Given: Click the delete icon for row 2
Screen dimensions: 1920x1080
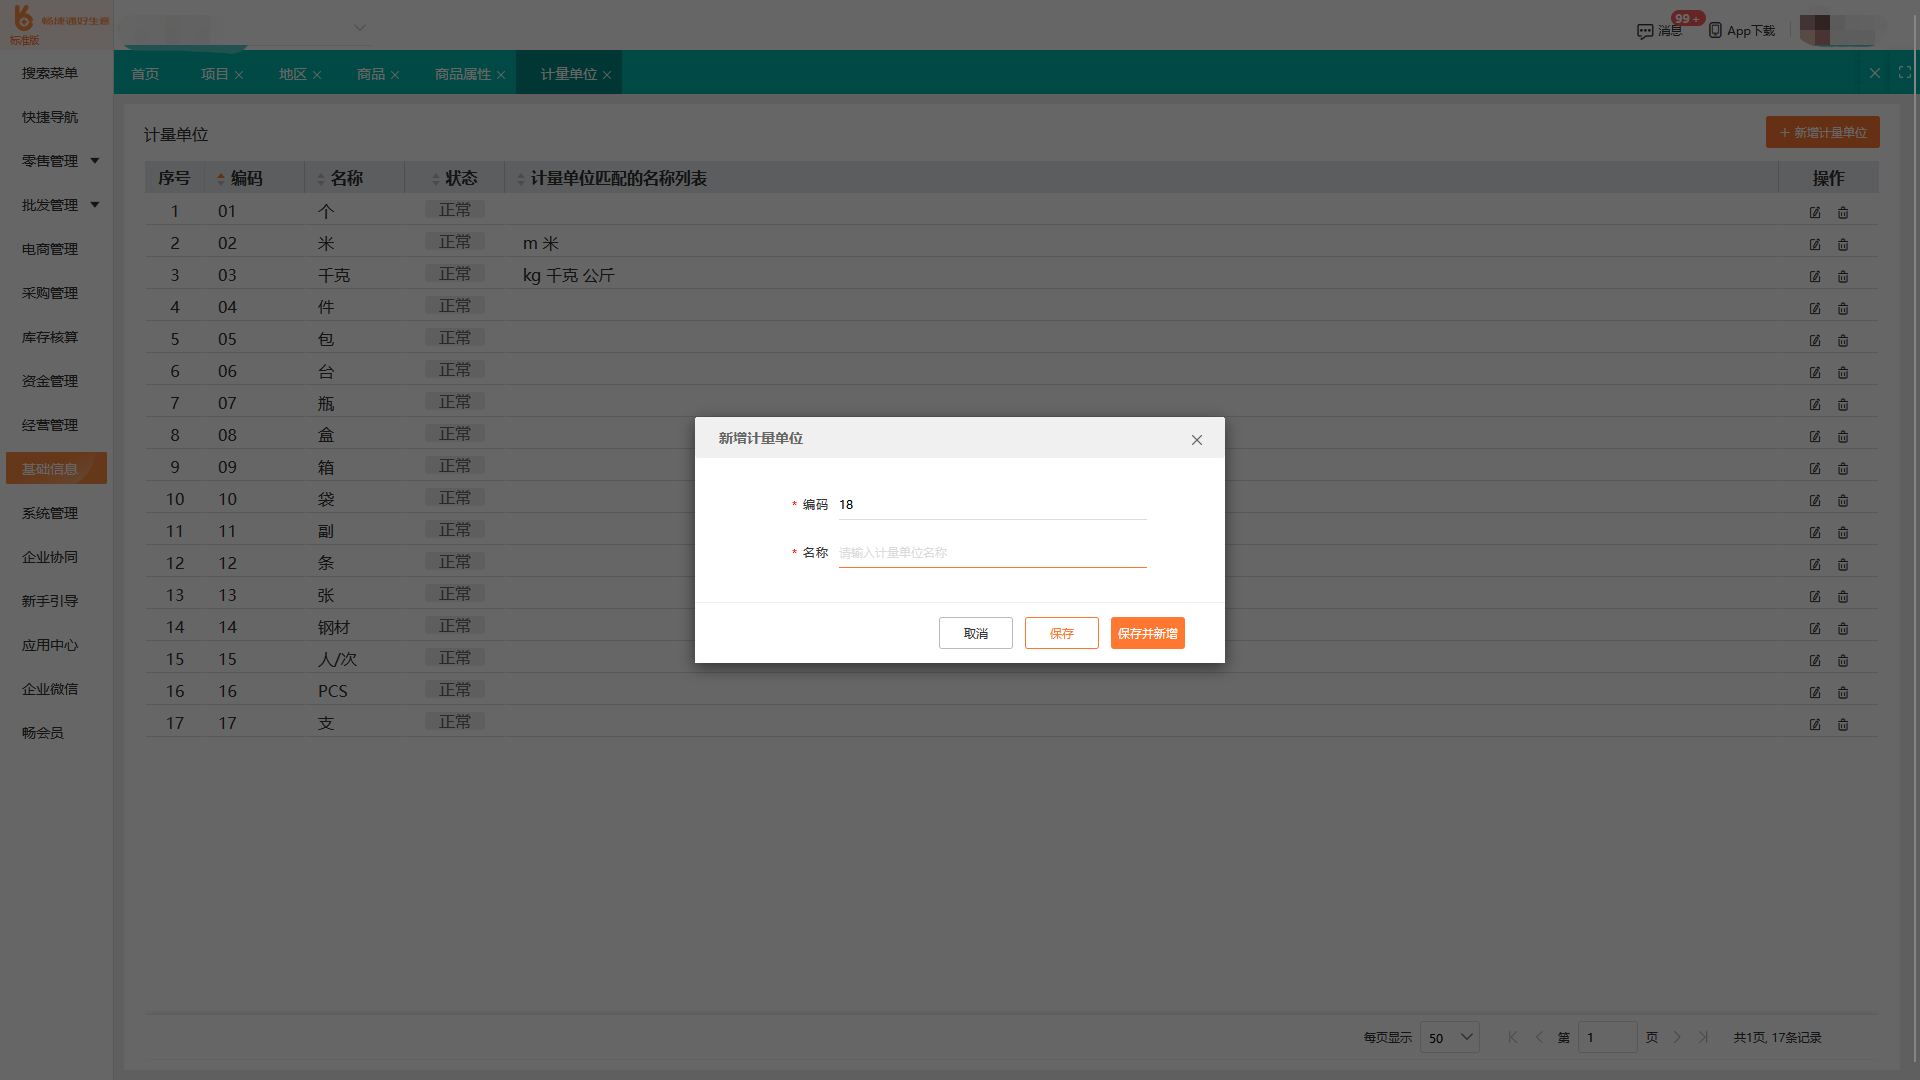Looking at the screenshot, I should 1844,244.
